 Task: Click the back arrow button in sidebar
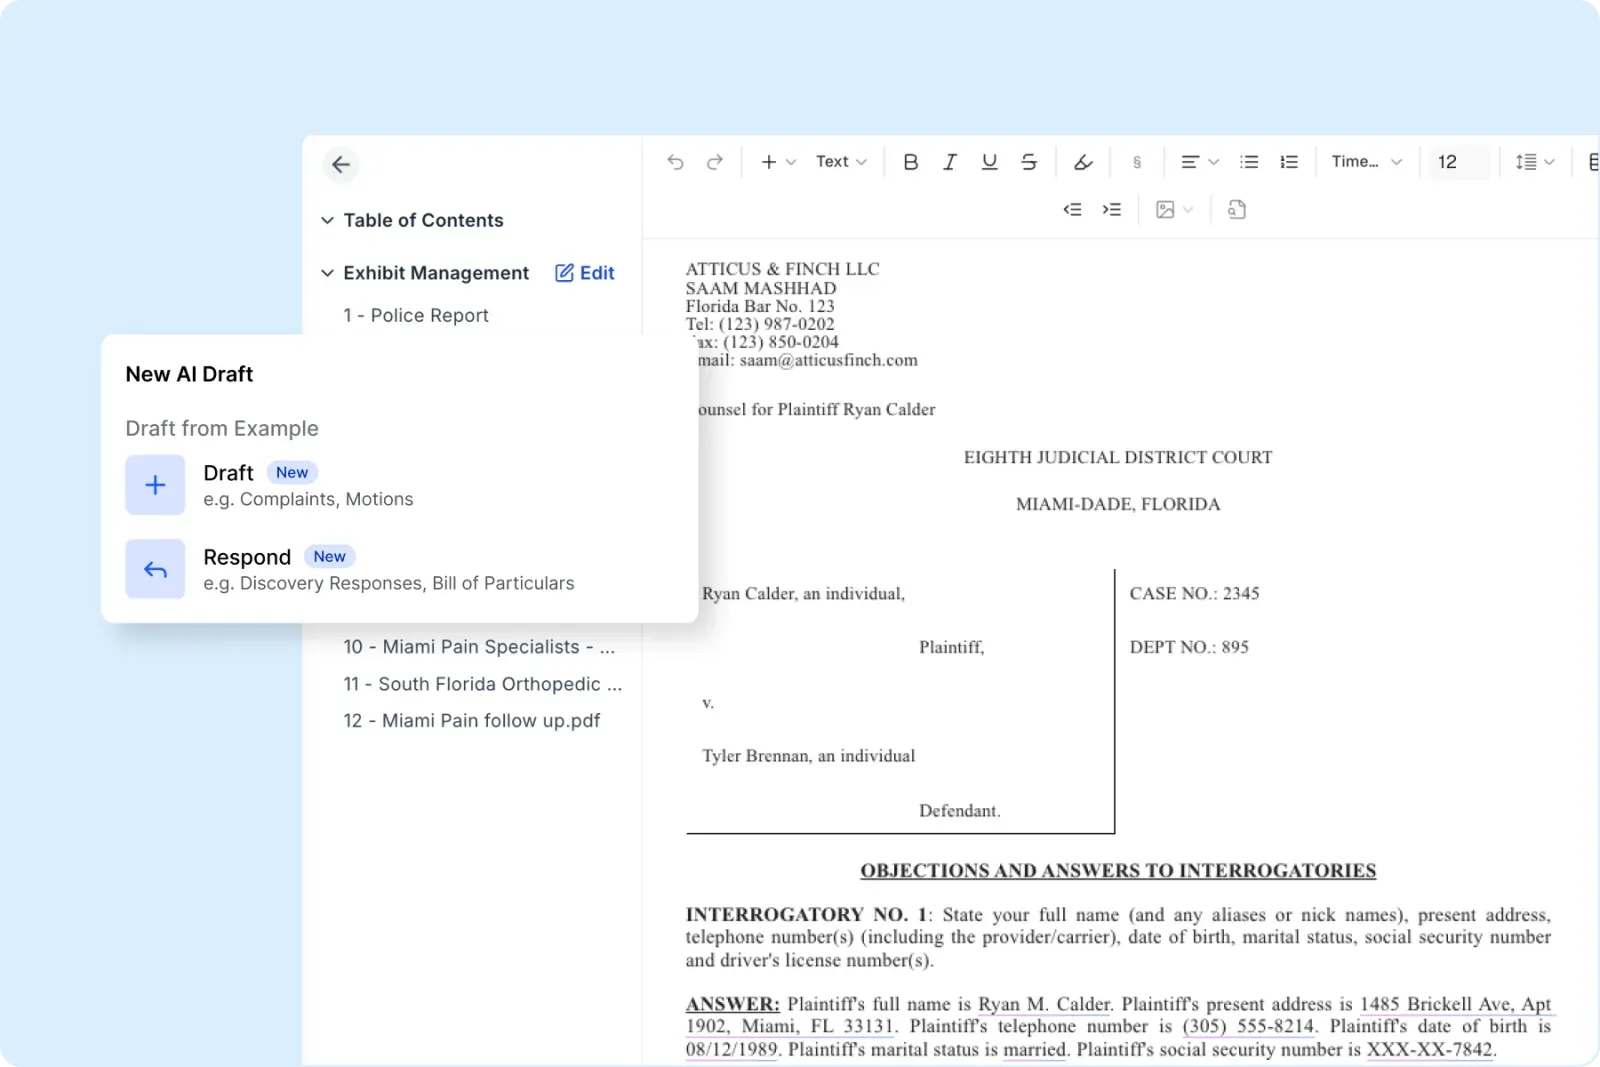341,165
